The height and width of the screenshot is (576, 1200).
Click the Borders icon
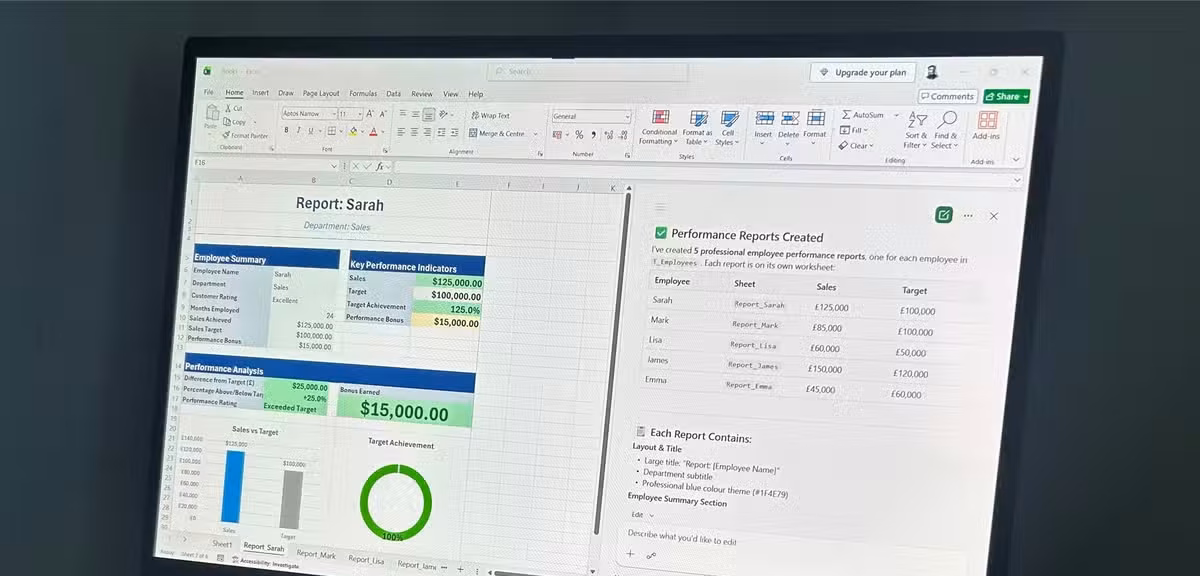pyautogui.click(x=331, y=131)
